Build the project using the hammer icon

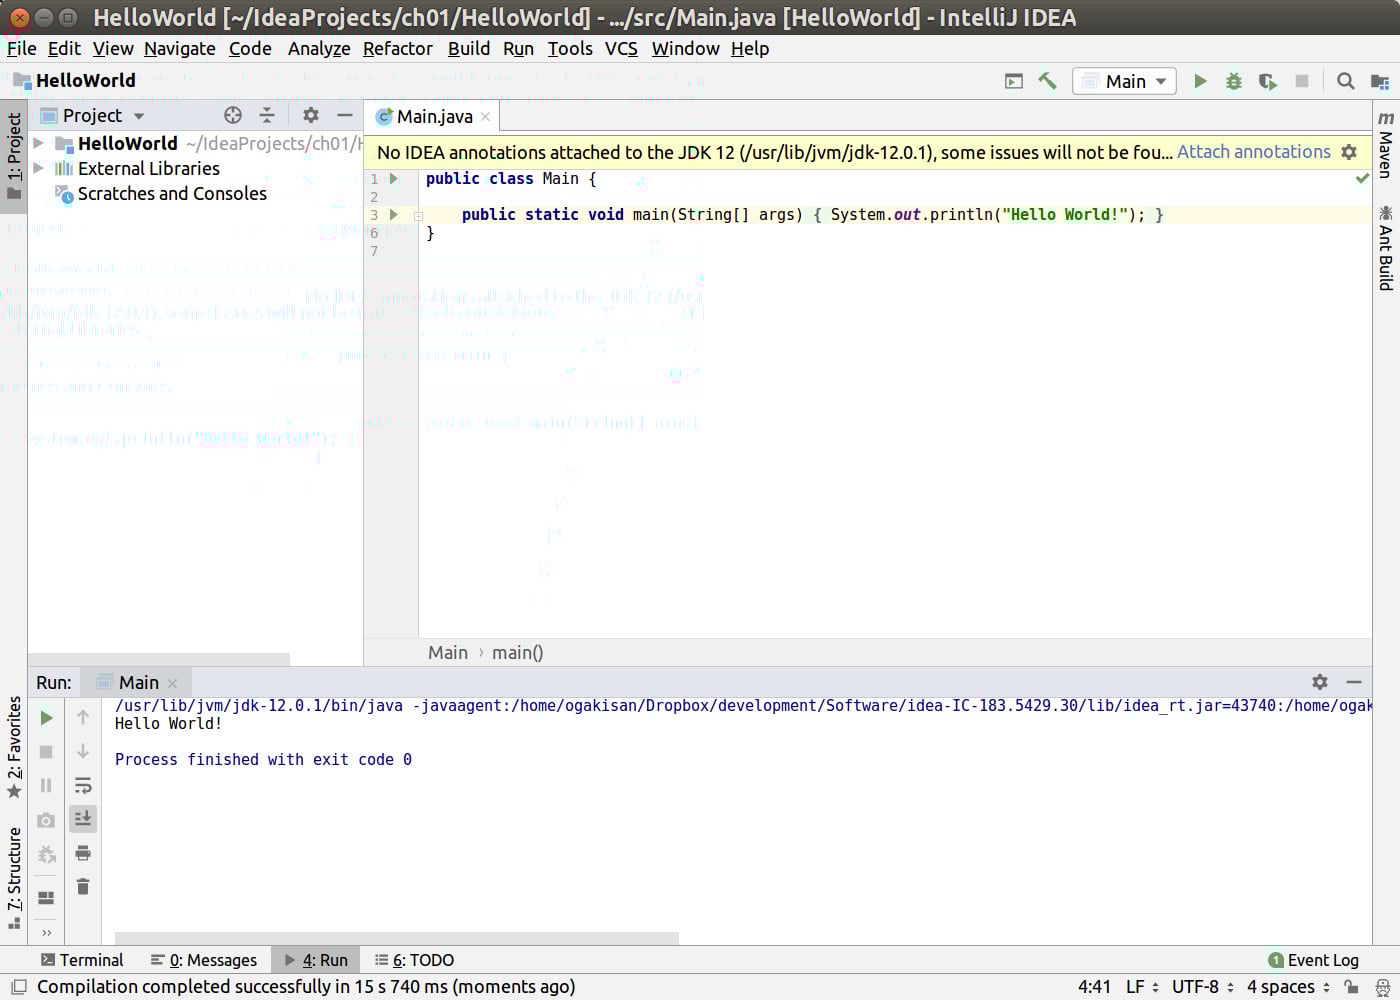pyautogui.click(x=1047, y=81)
